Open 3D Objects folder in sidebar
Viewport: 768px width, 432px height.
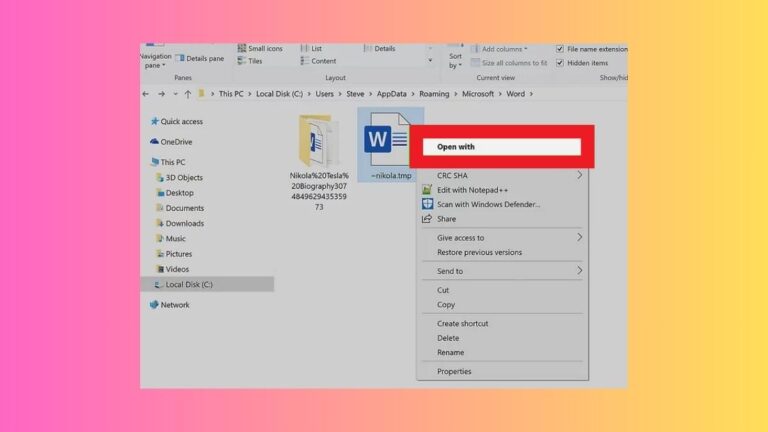click(x=179, y=177)
